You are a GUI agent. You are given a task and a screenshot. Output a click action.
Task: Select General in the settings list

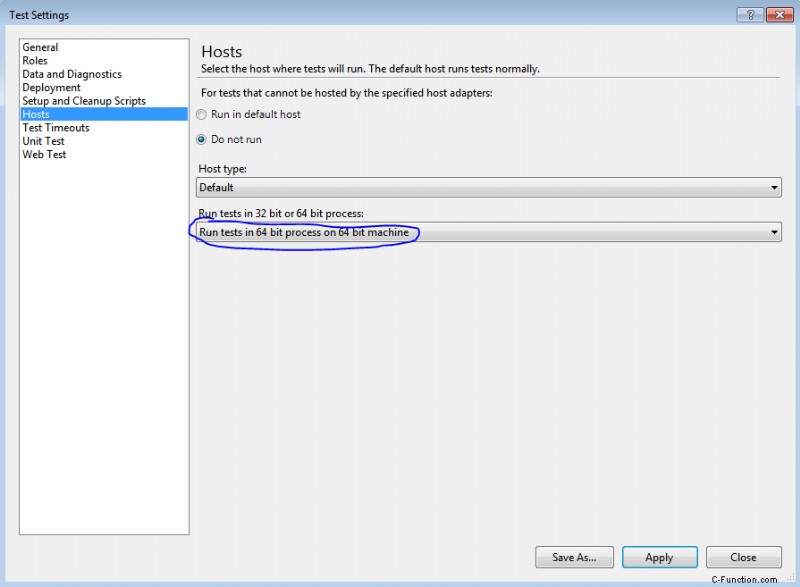pos(40,47)
